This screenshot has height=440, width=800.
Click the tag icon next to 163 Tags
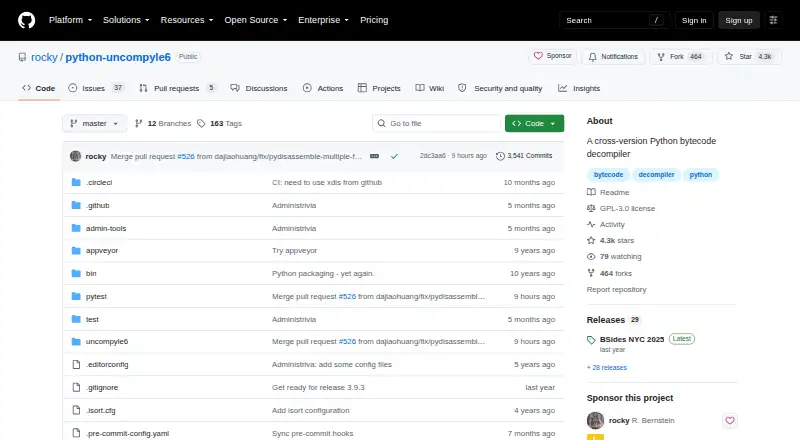pyautogui.click(x=201, y=124)
